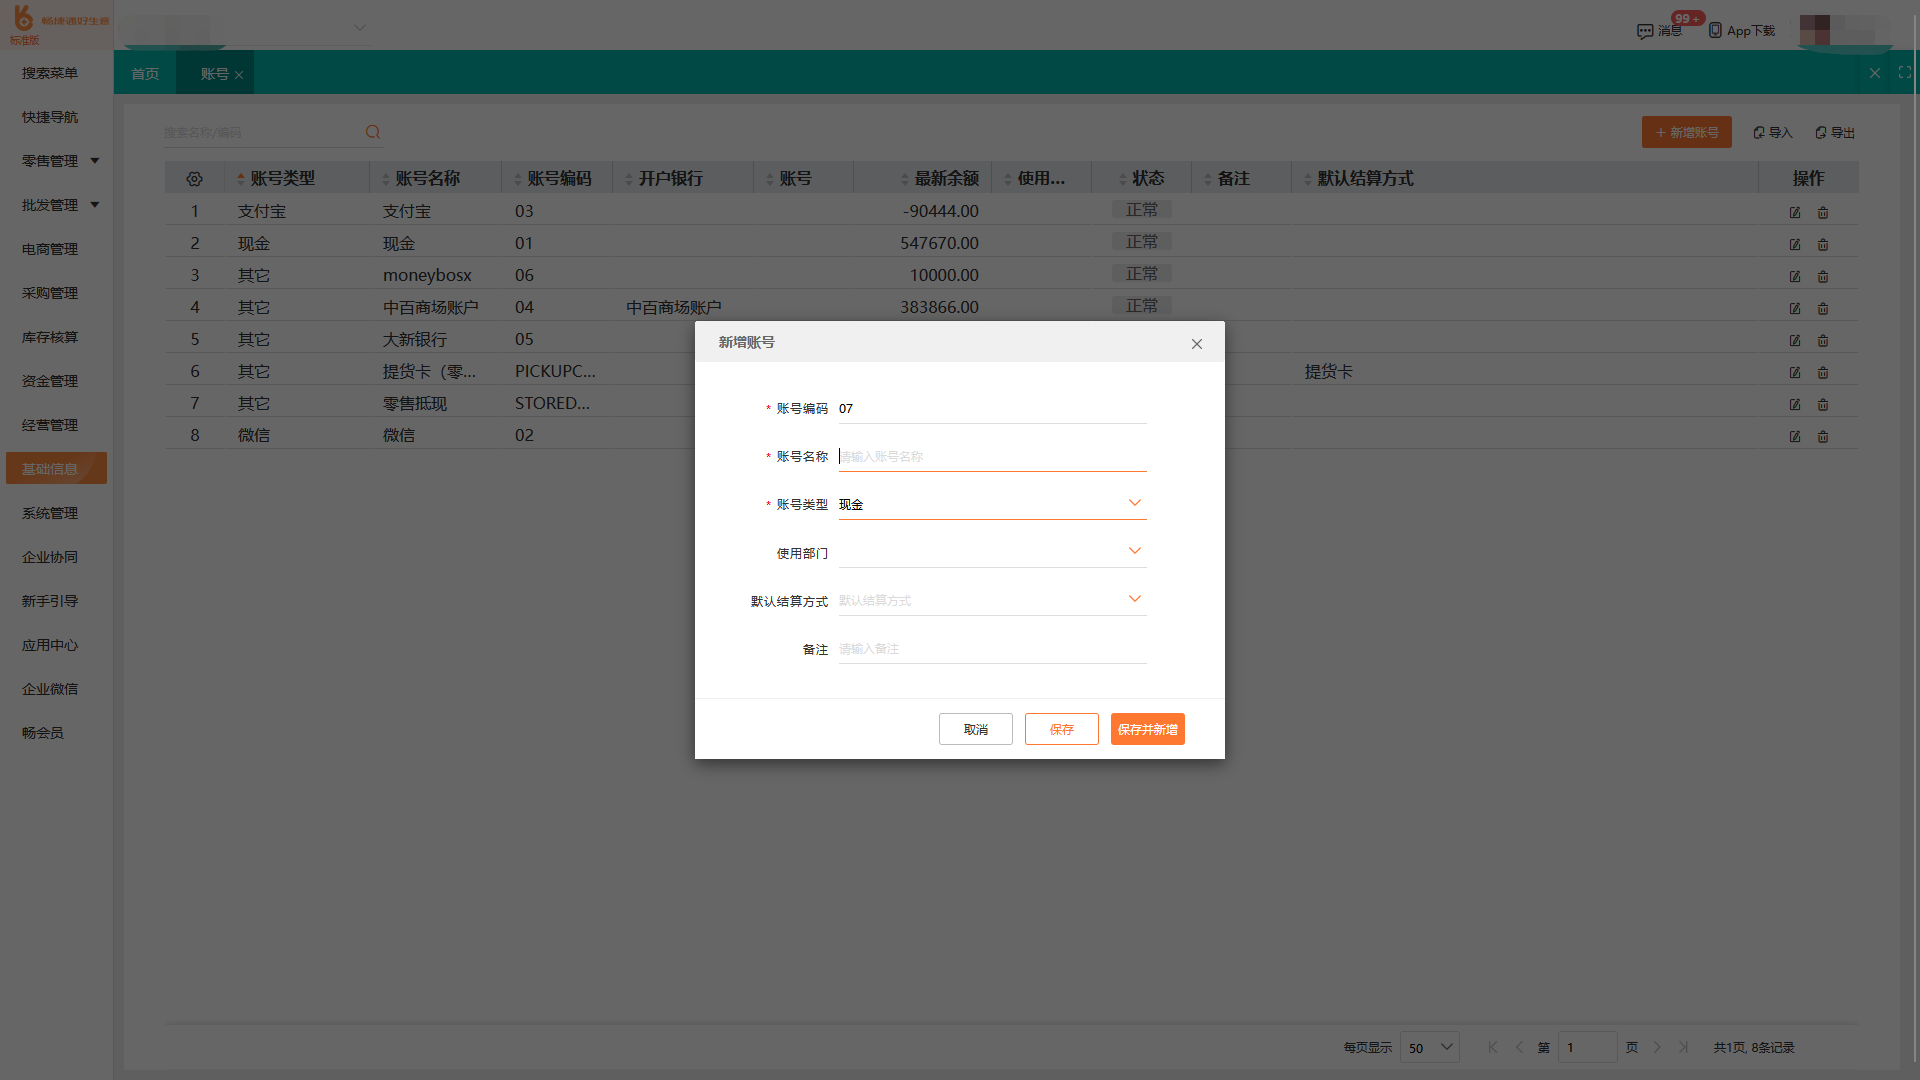Click 新增账号 button to open add dialog
1920x1080 pixels.
pyautogui.click(x=1688, y=132)
